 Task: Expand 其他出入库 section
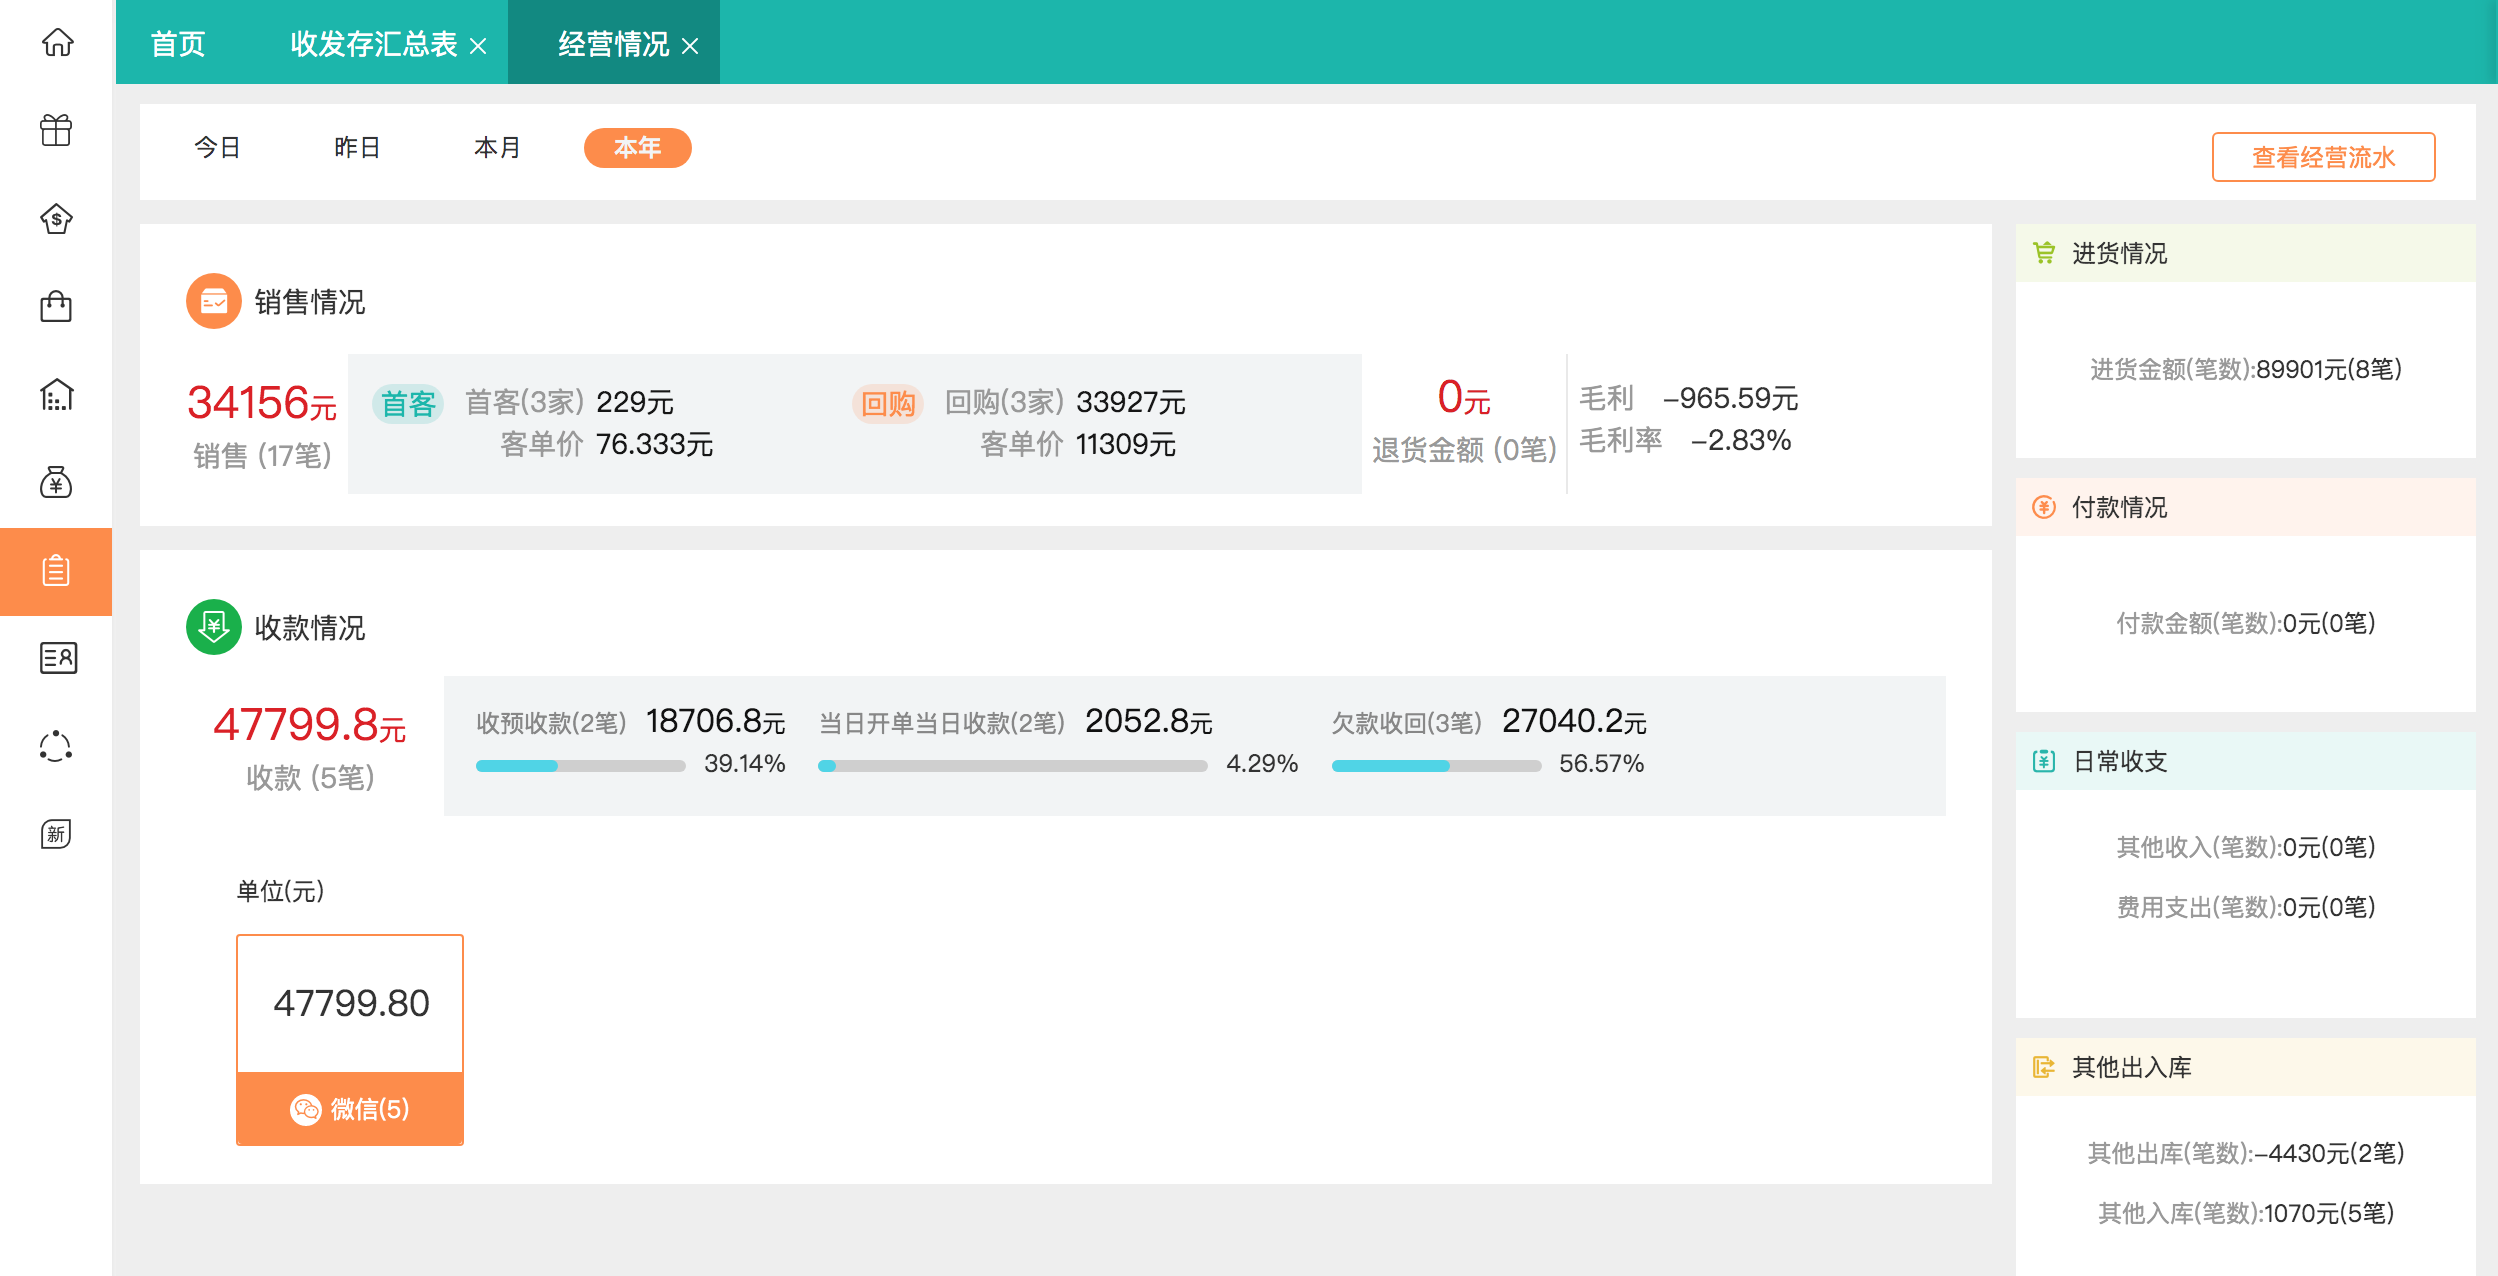point(2117,1056)
